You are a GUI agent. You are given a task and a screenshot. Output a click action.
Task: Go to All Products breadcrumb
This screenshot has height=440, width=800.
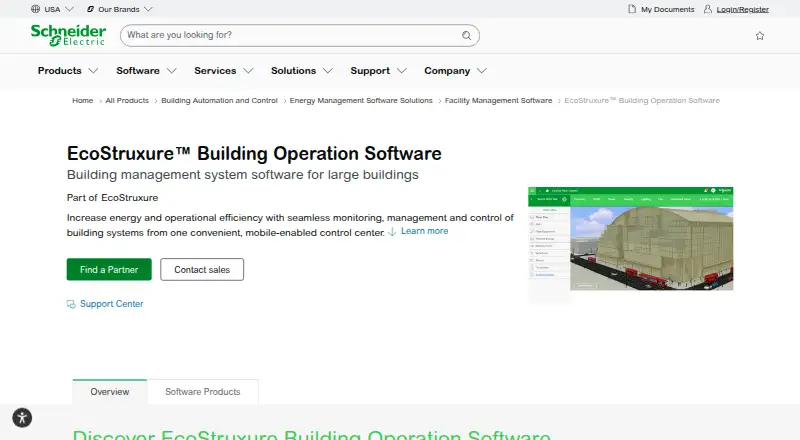click(127, 101)
